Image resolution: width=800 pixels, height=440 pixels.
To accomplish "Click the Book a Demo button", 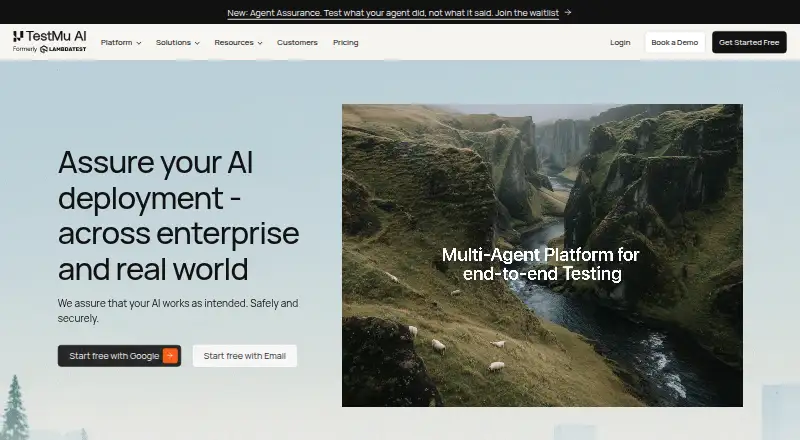I will click(x=674, y=42).
